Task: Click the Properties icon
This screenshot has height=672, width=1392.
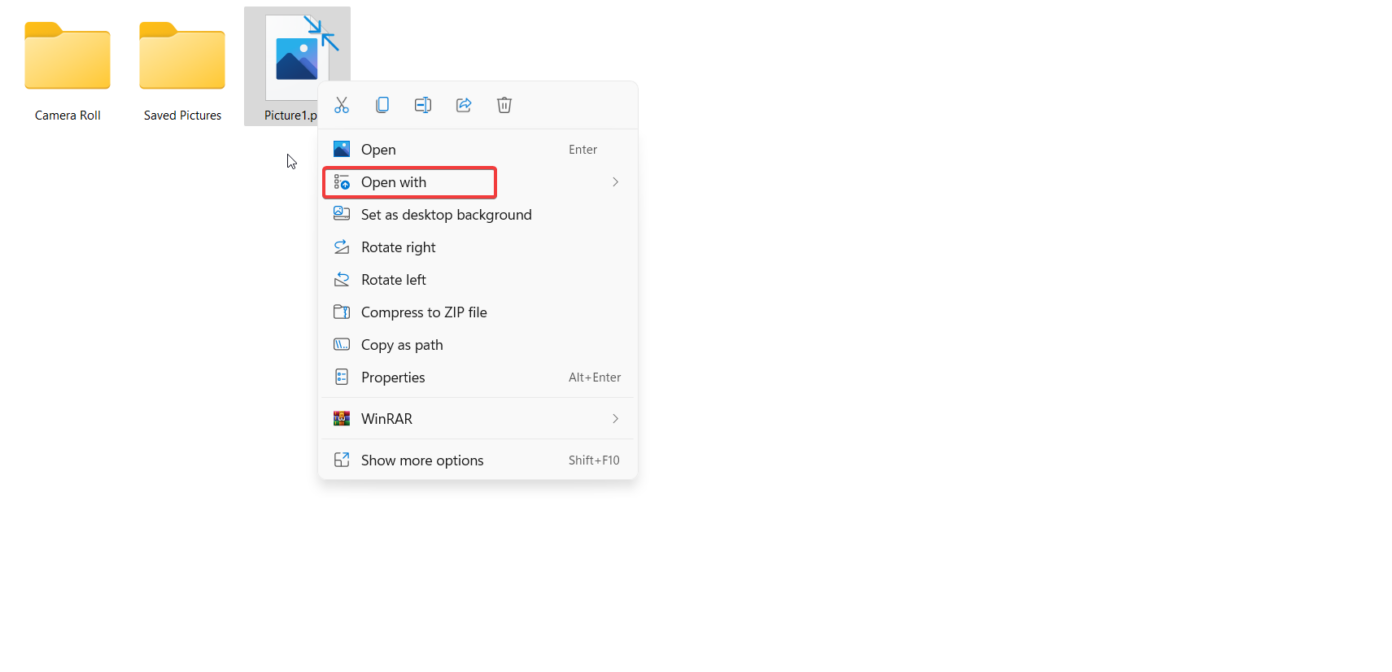Action: click(x=343, y=377)
